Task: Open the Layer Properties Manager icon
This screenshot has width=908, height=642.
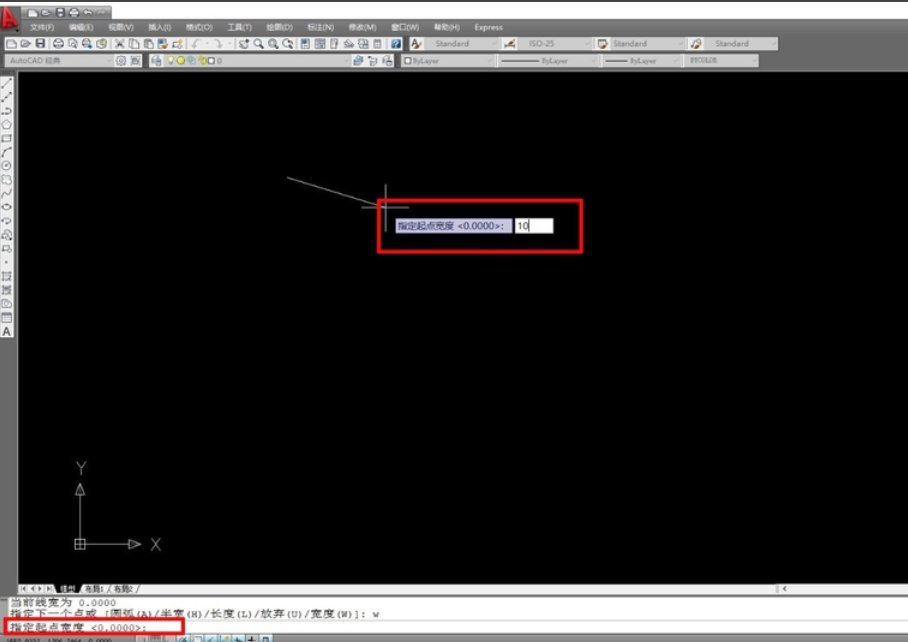Action: [156, 61]
